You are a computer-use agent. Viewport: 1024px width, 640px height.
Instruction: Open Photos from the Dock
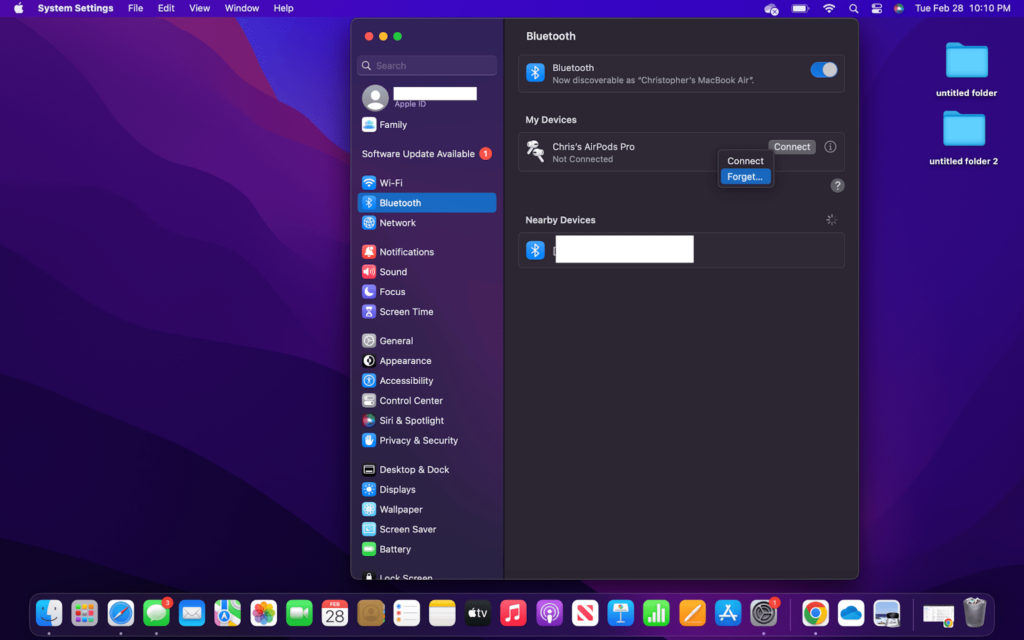tap(263, 613)
